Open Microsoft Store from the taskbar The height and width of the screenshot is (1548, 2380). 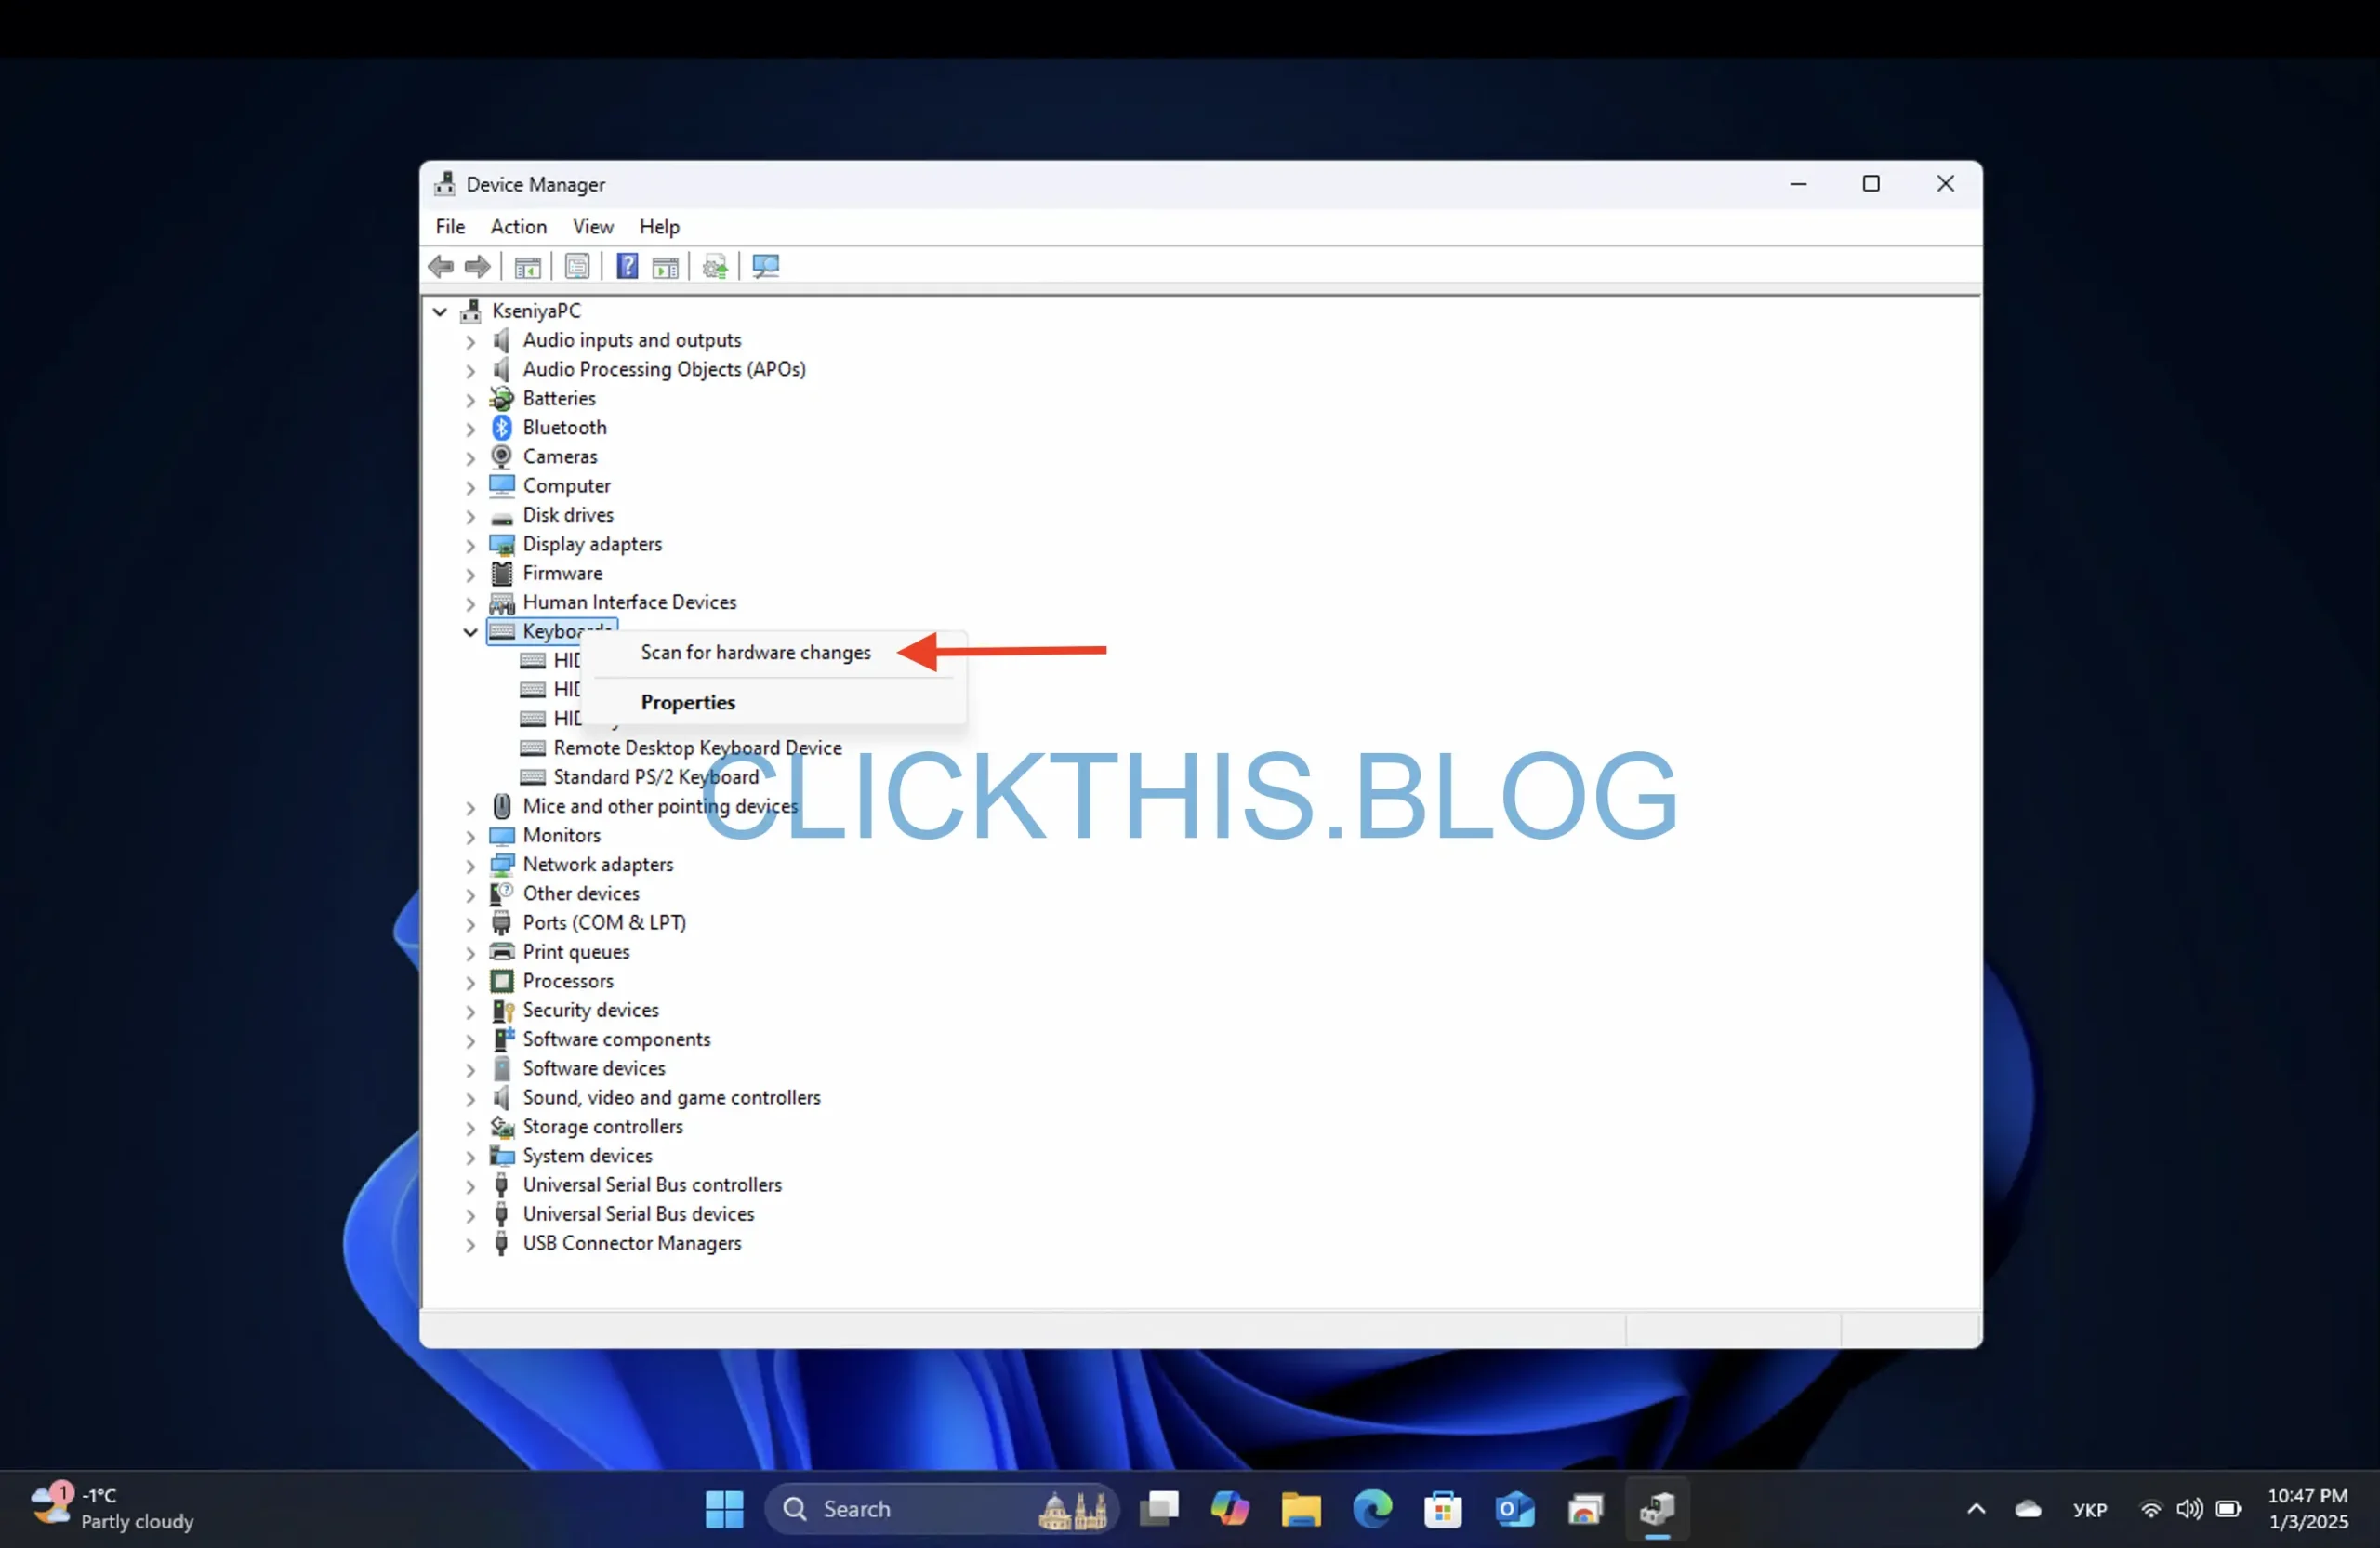tap(1443, 1509)
